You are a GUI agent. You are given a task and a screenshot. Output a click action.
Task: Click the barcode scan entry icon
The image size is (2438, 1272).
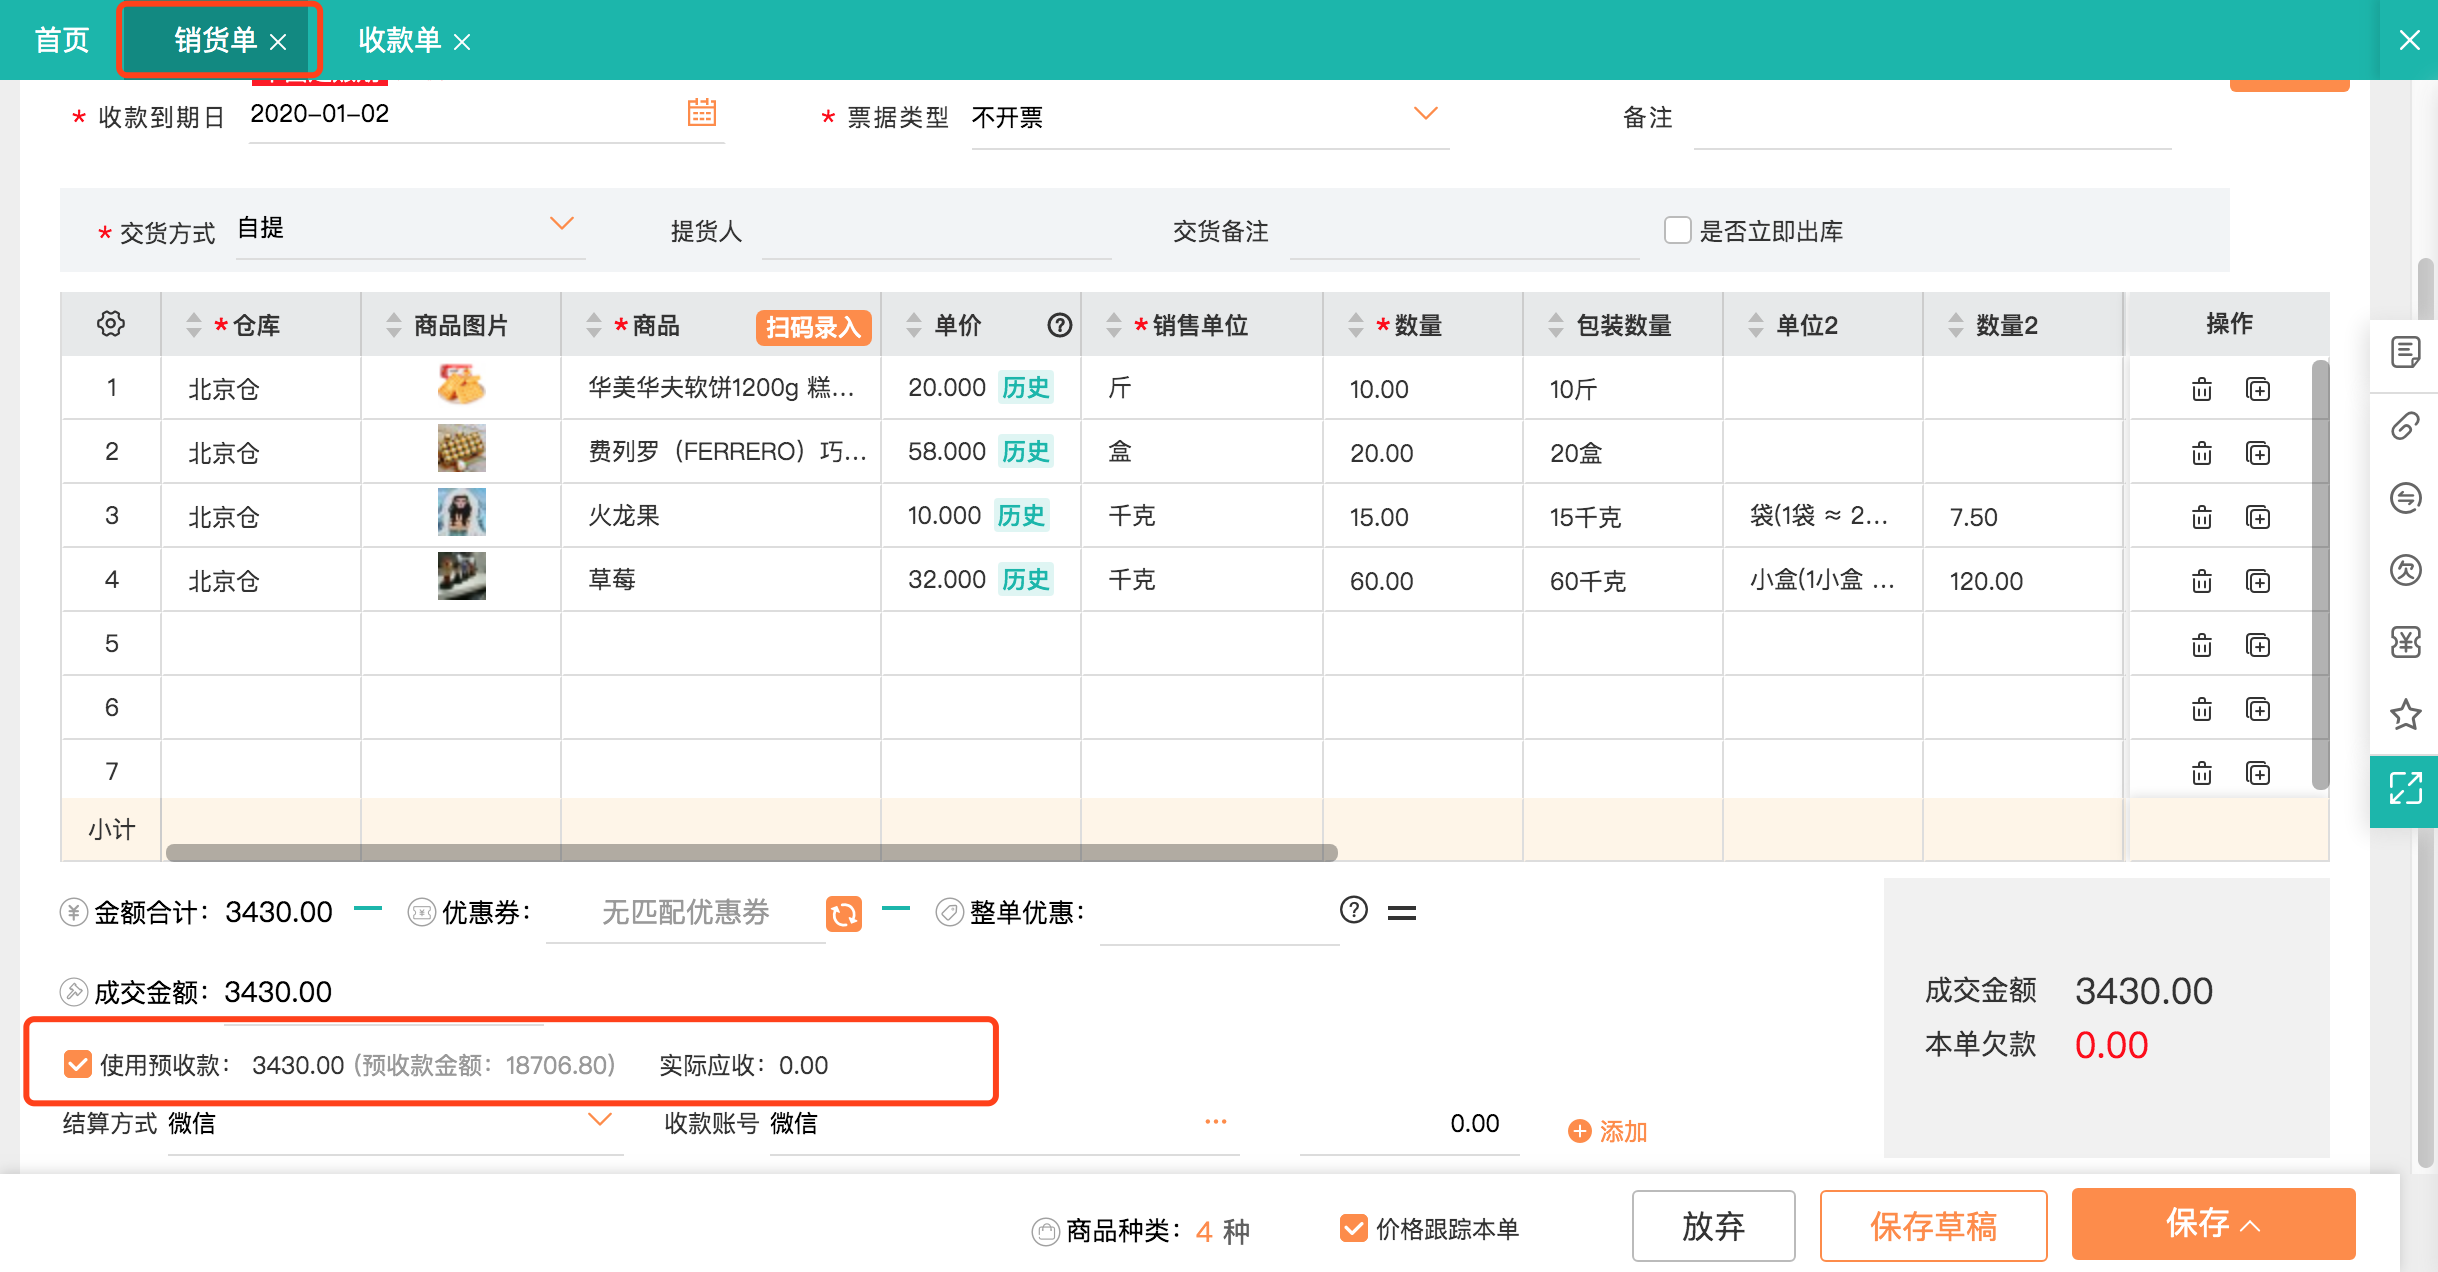coord(814,326)
